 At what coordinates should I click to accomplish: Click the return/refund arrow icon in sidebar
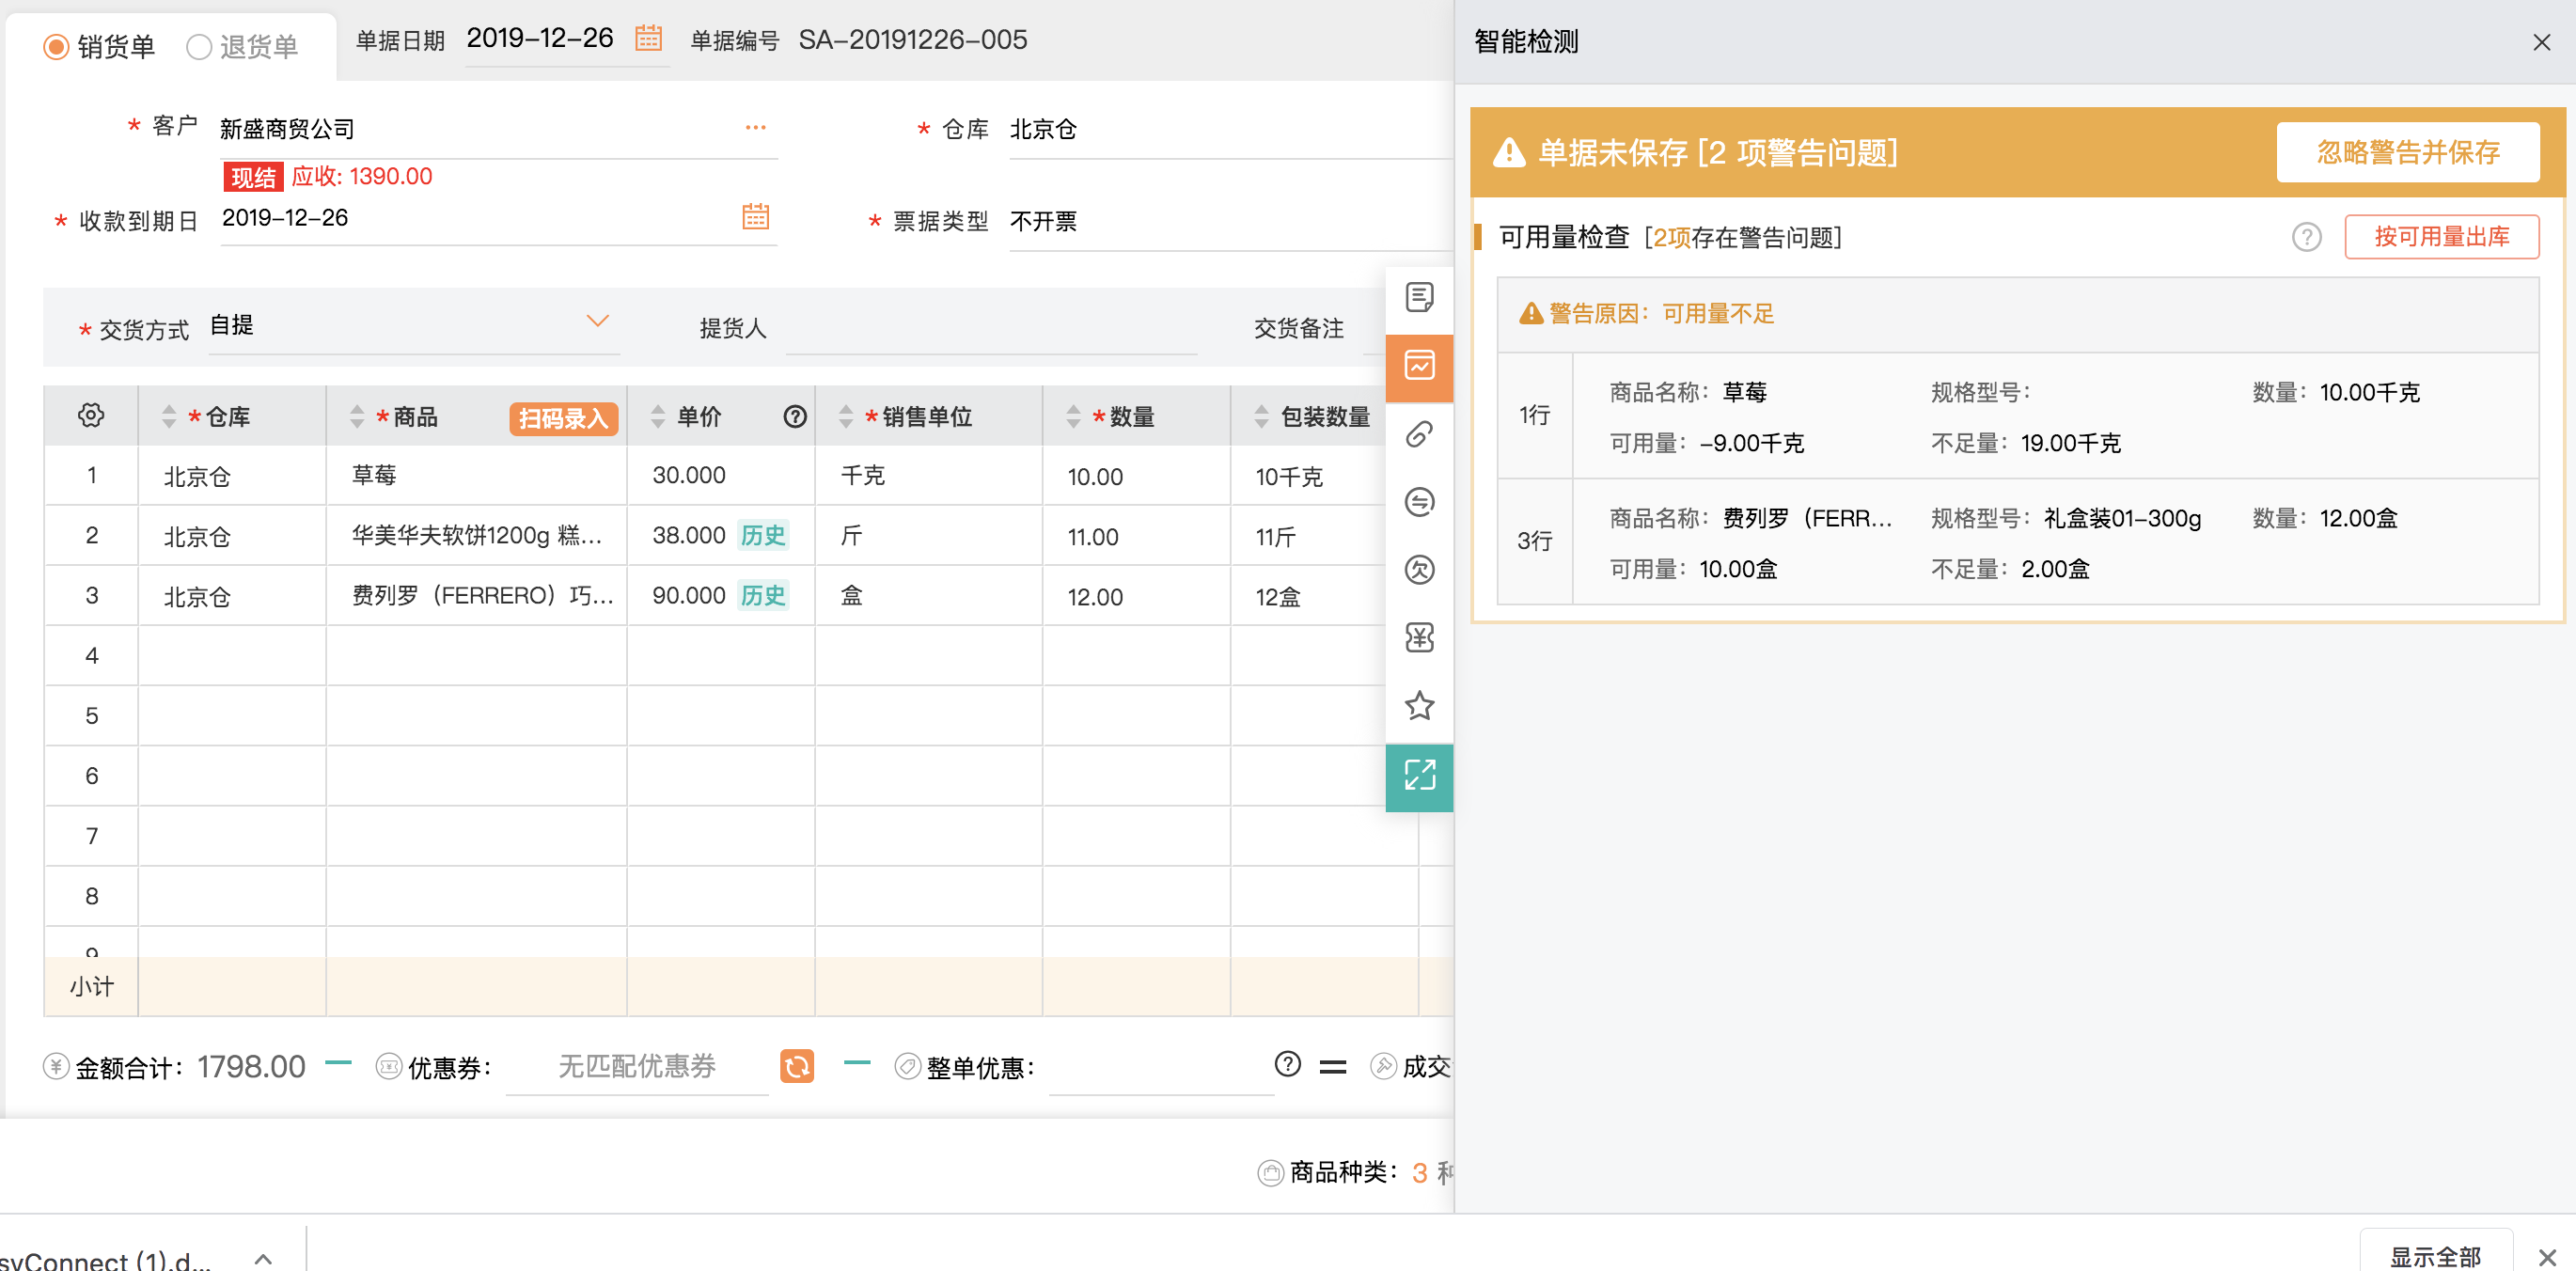pyautogui.click(x=1418, y=501)
